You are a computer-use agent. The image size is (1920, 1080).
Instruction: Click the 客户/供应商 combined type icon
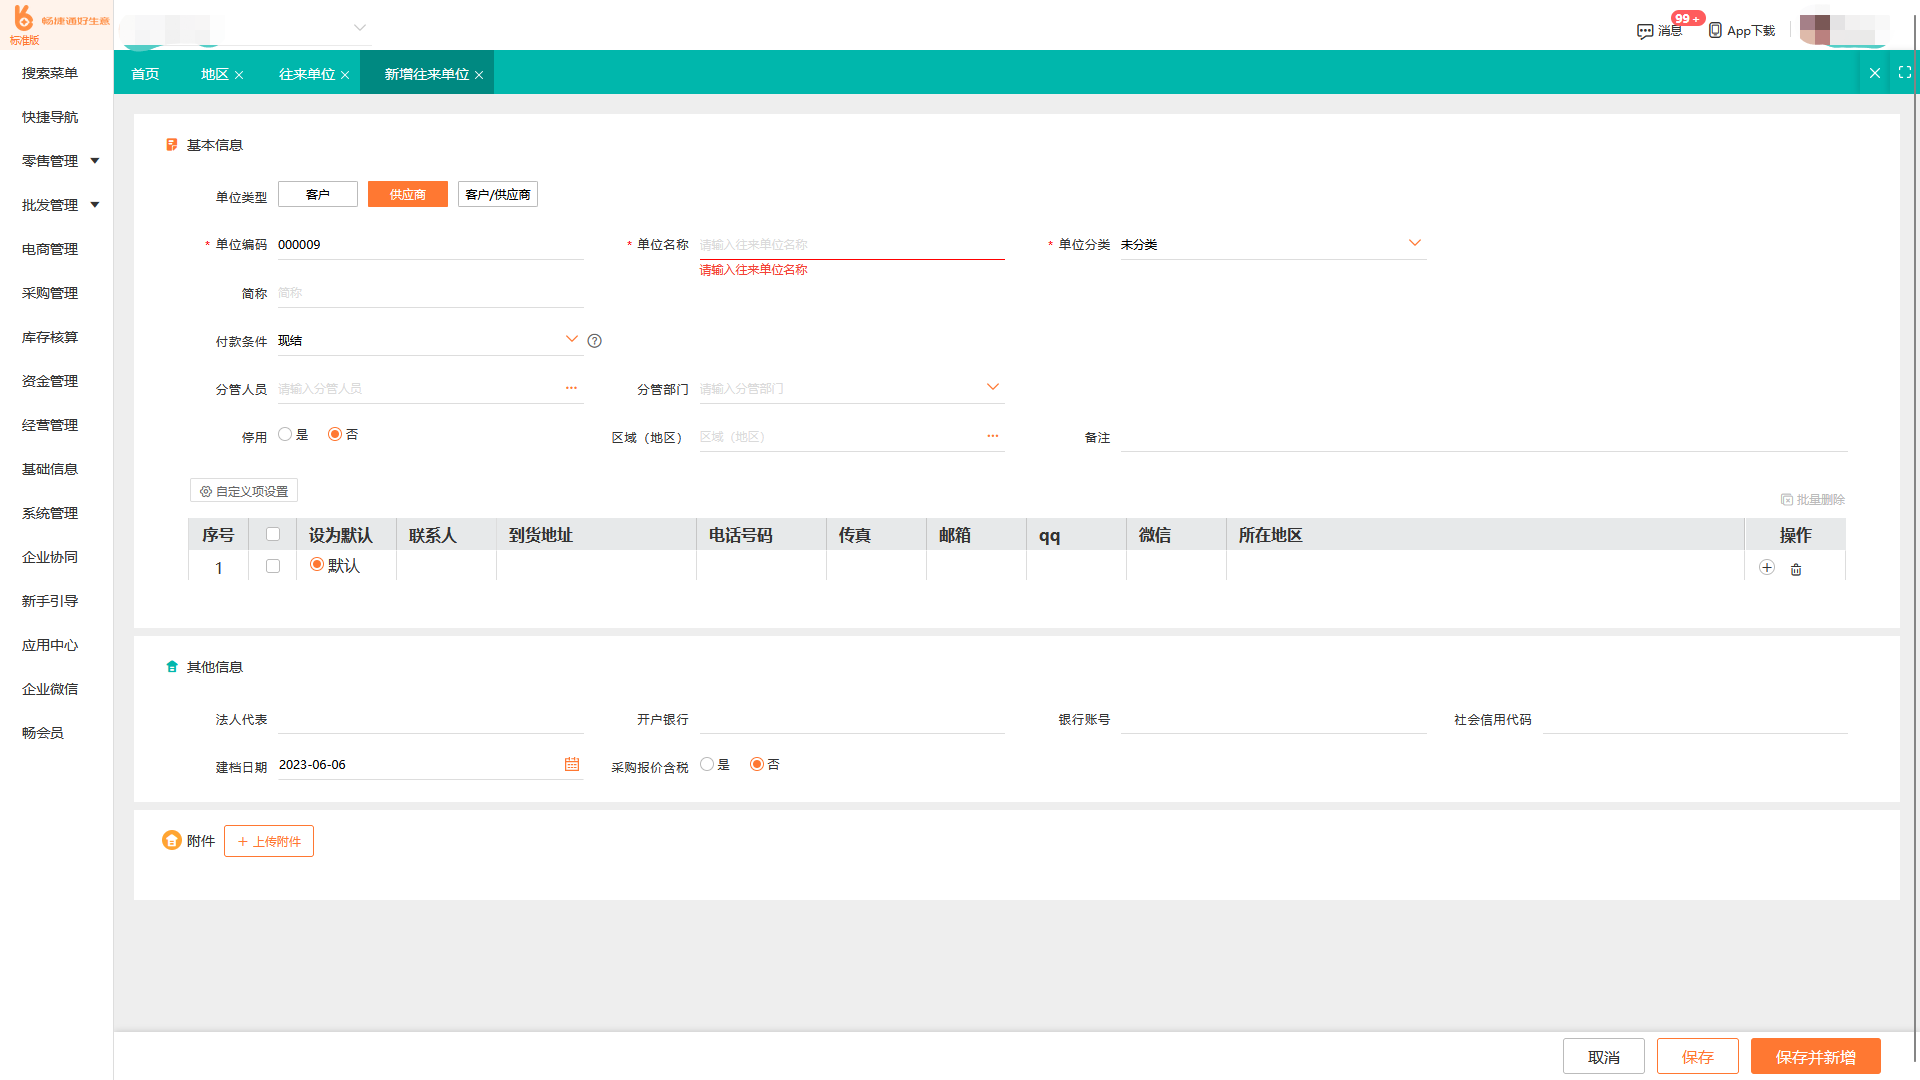coord(498,194)
